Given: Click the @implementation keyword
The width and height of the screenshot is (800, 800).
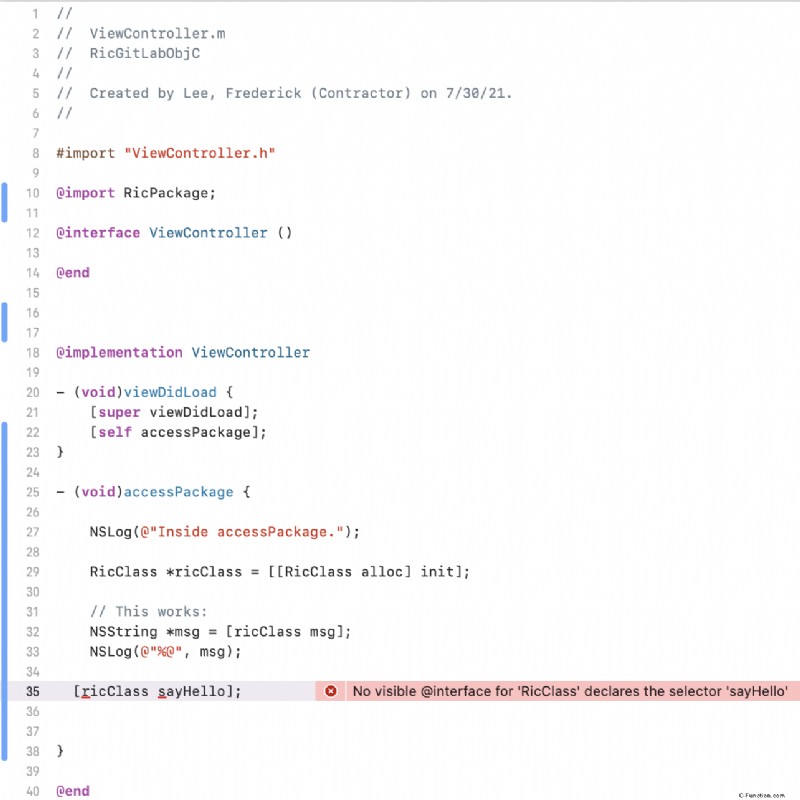Looking at the screenshot, I should pyautogui.click(x=119, y=352).
